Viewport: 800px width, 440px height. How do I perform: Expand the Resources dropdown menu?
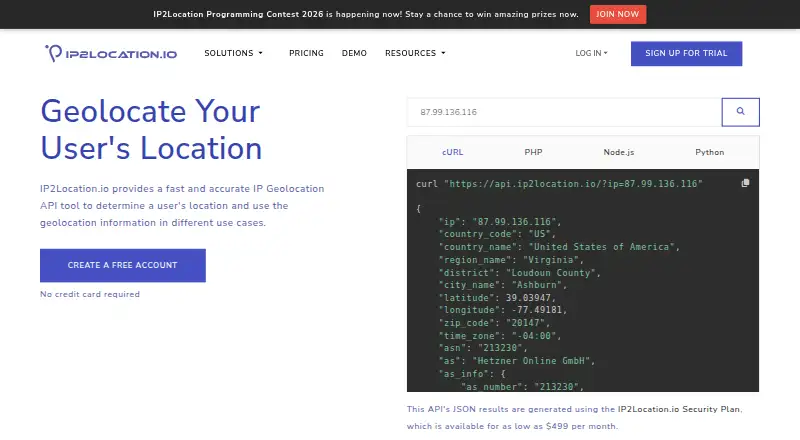tap(415, 53)
